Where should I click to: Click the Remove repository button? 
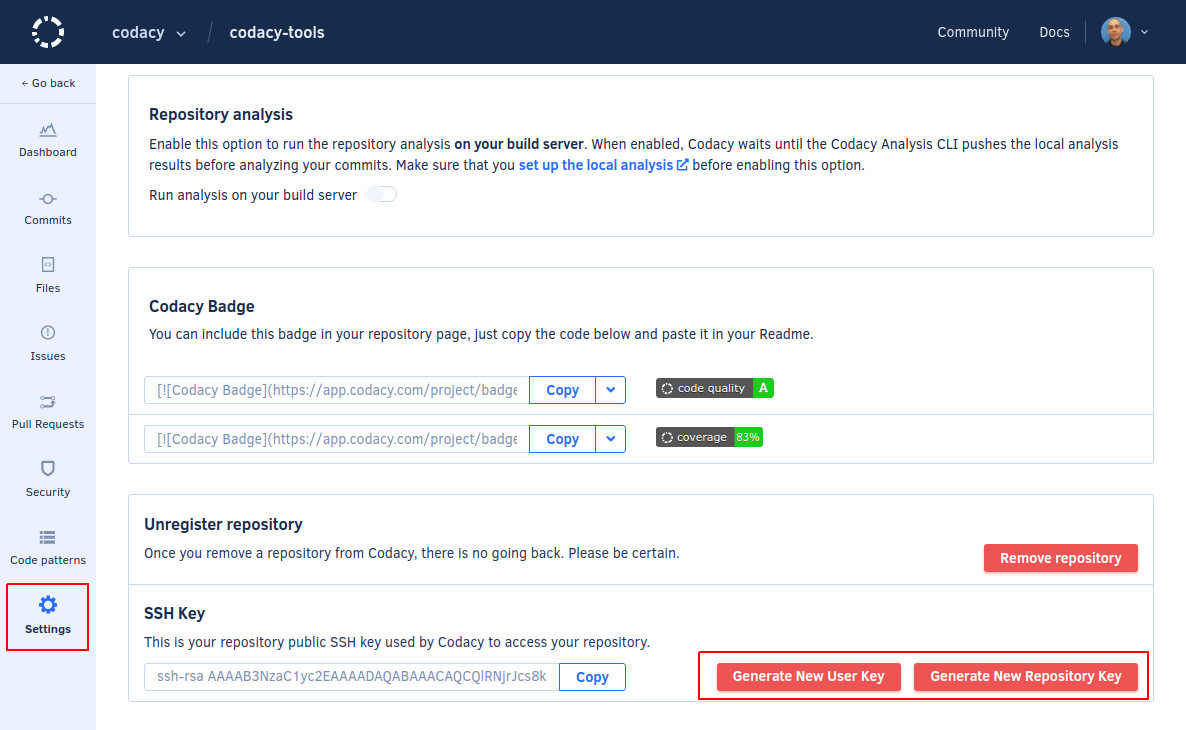point(1060,558)
